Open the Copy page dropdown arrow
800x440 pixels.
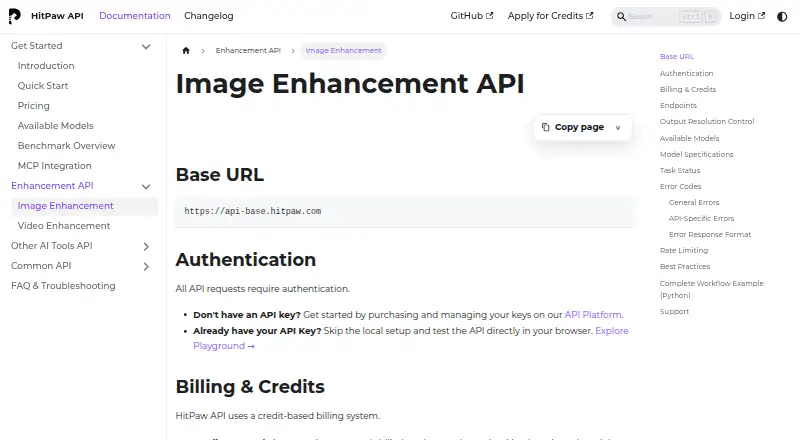(x=618, y=128)
